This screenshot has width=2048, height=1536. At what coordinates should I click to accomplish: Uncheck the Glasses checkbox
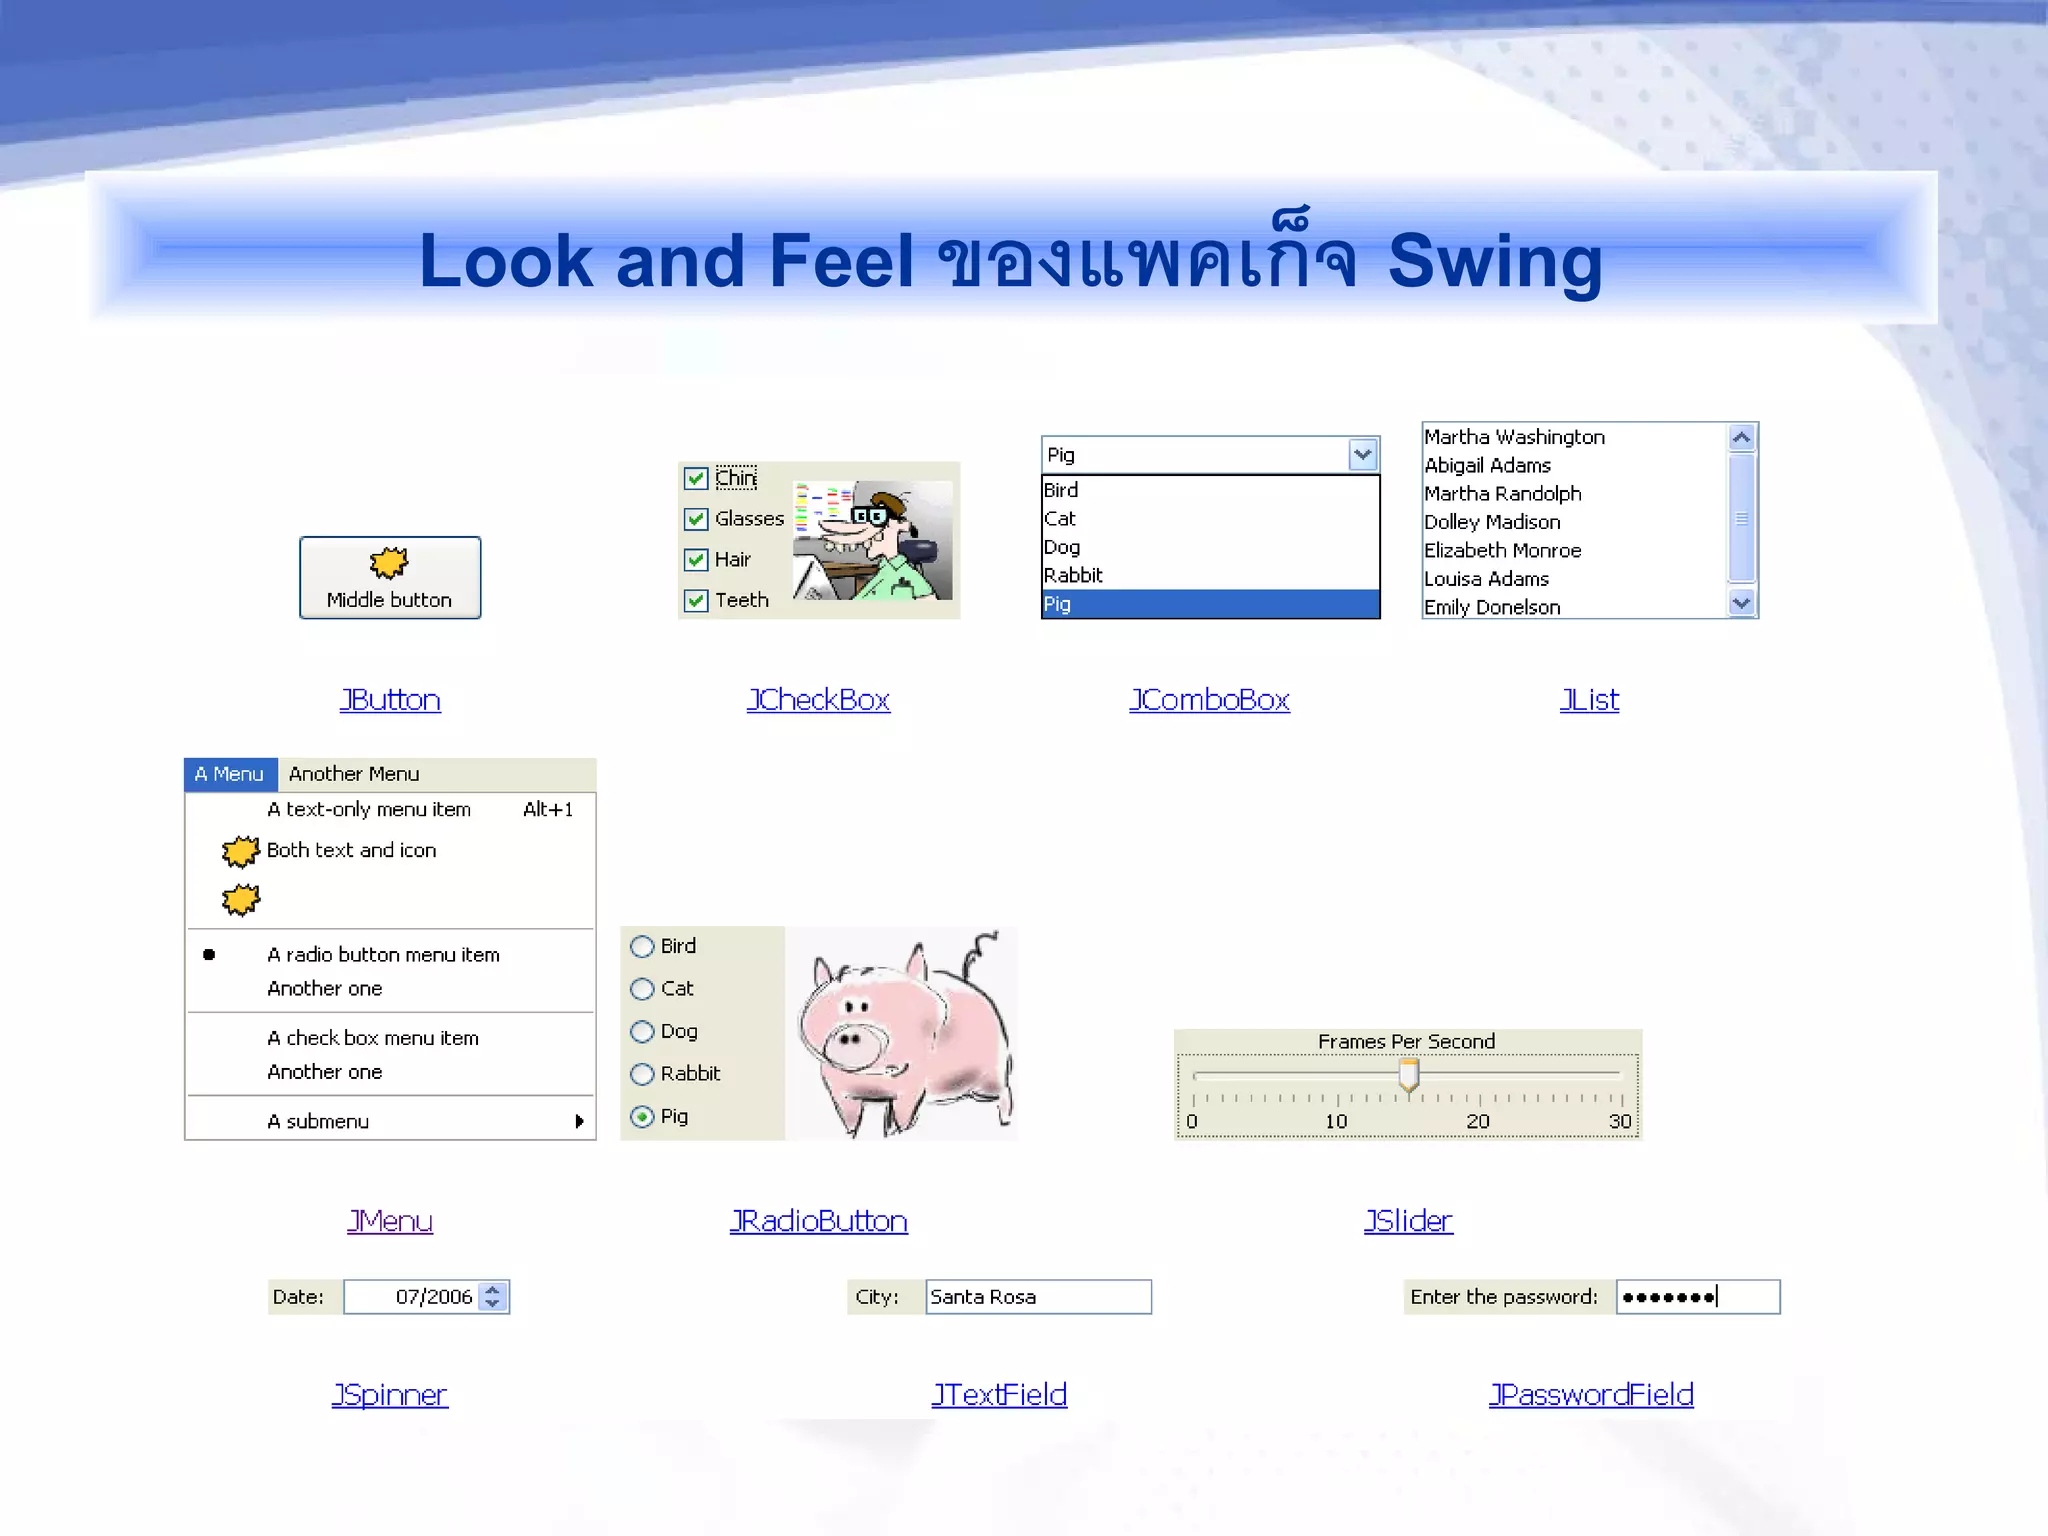(696, 519)
